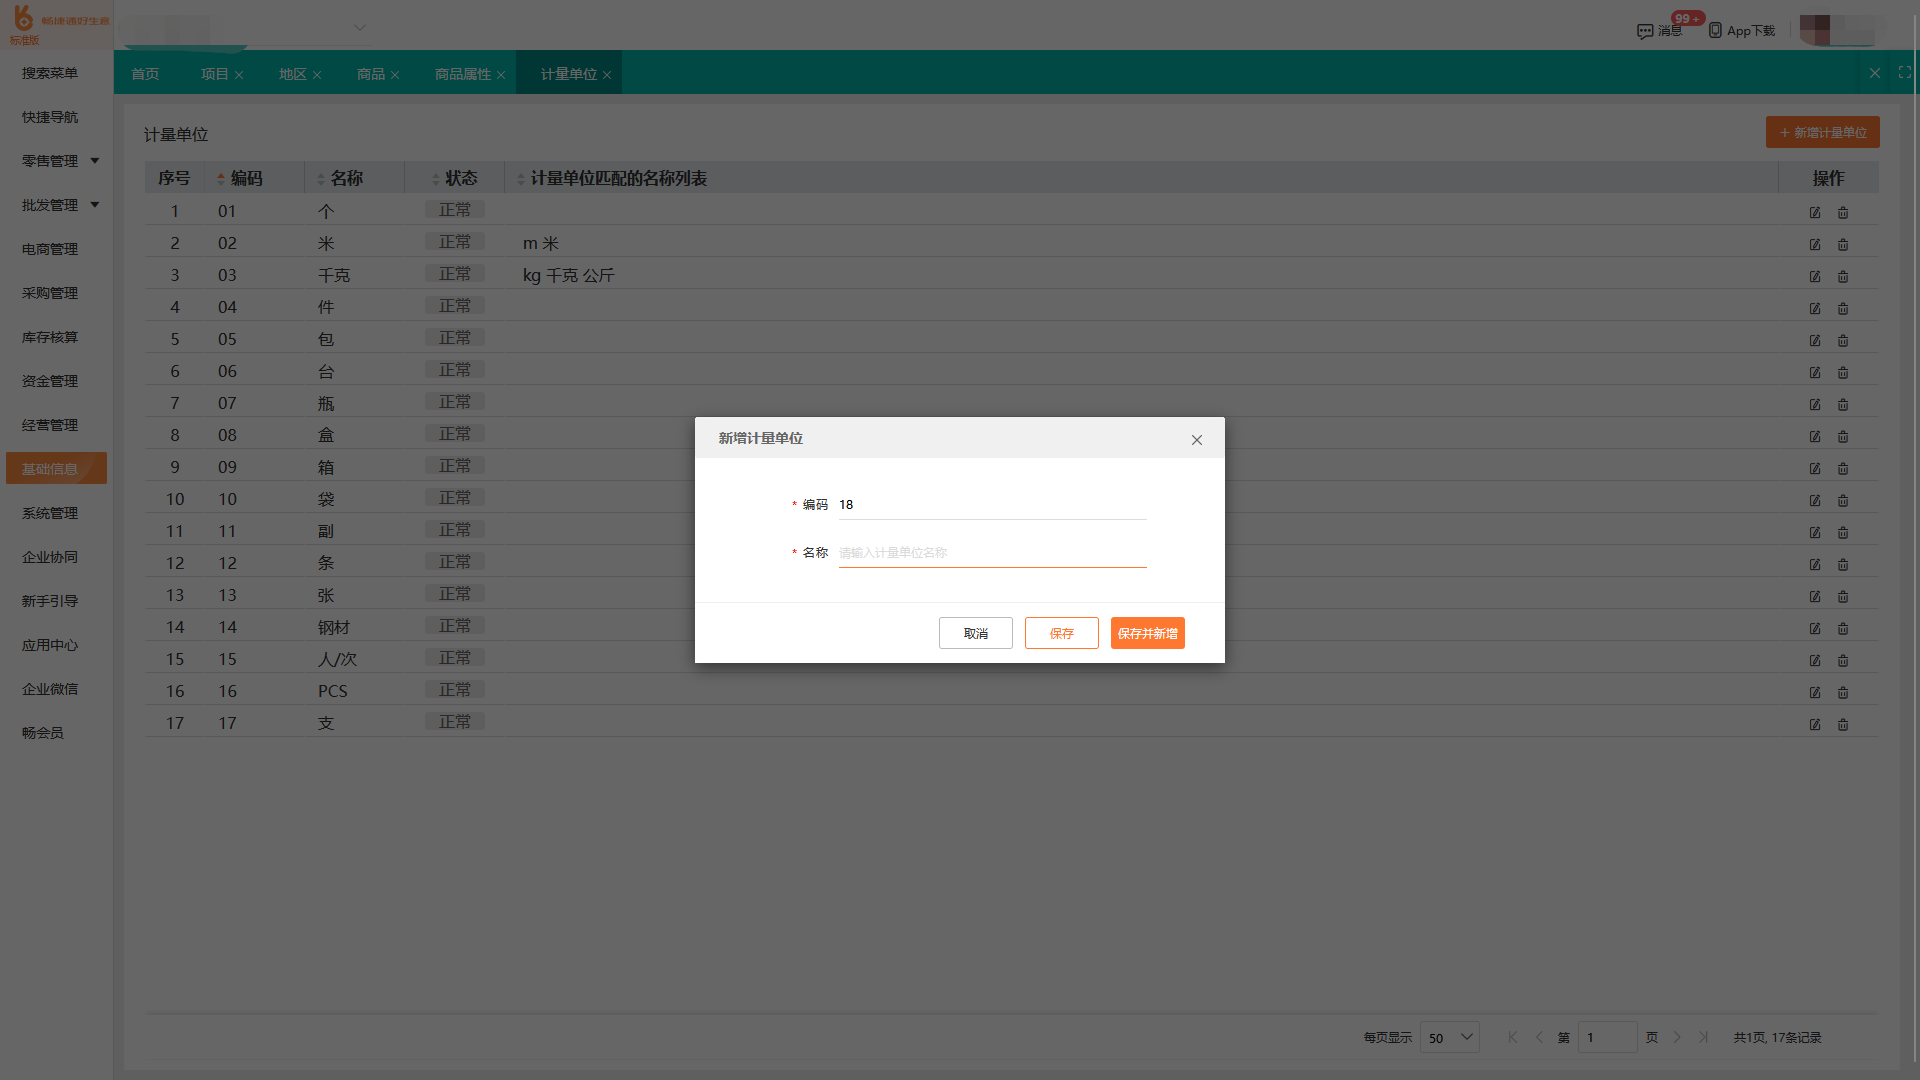
Task: Select per-page count dropdown showing 50
Action: coord(1449,1036)
